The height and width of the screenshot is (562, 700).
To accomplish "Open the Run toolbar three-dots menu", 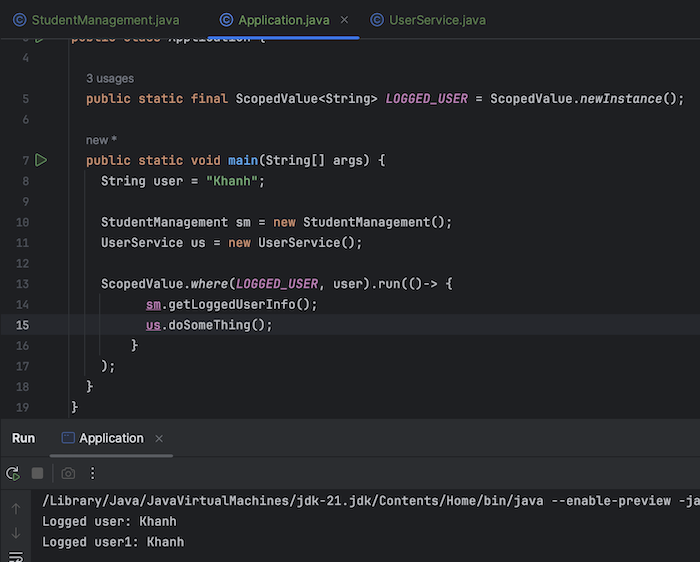I will pyautogui.click(x=93, y=473).
